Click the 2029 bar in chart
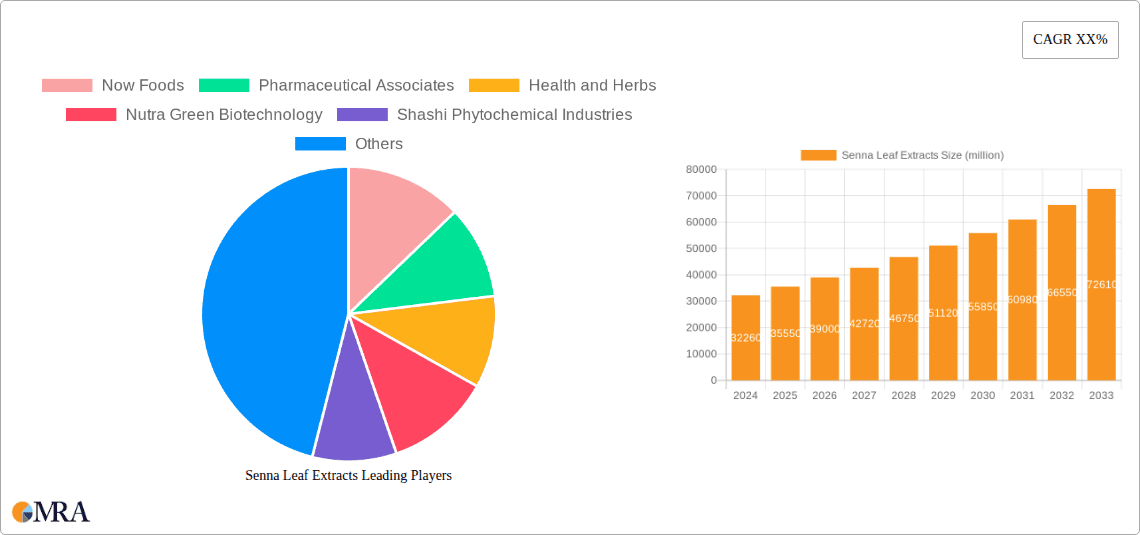This screenshot has height=535, width=1140. coord(943,313)
